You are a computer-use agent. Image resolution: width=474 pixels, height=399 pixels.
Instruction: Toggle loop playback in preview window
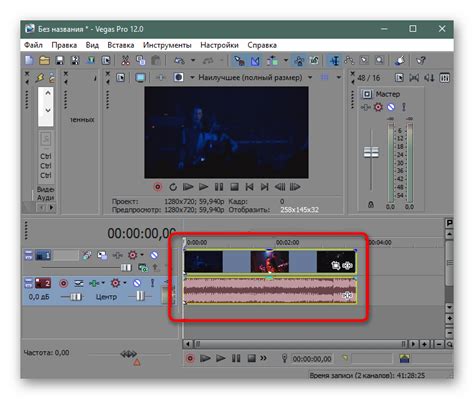point(173,187)
